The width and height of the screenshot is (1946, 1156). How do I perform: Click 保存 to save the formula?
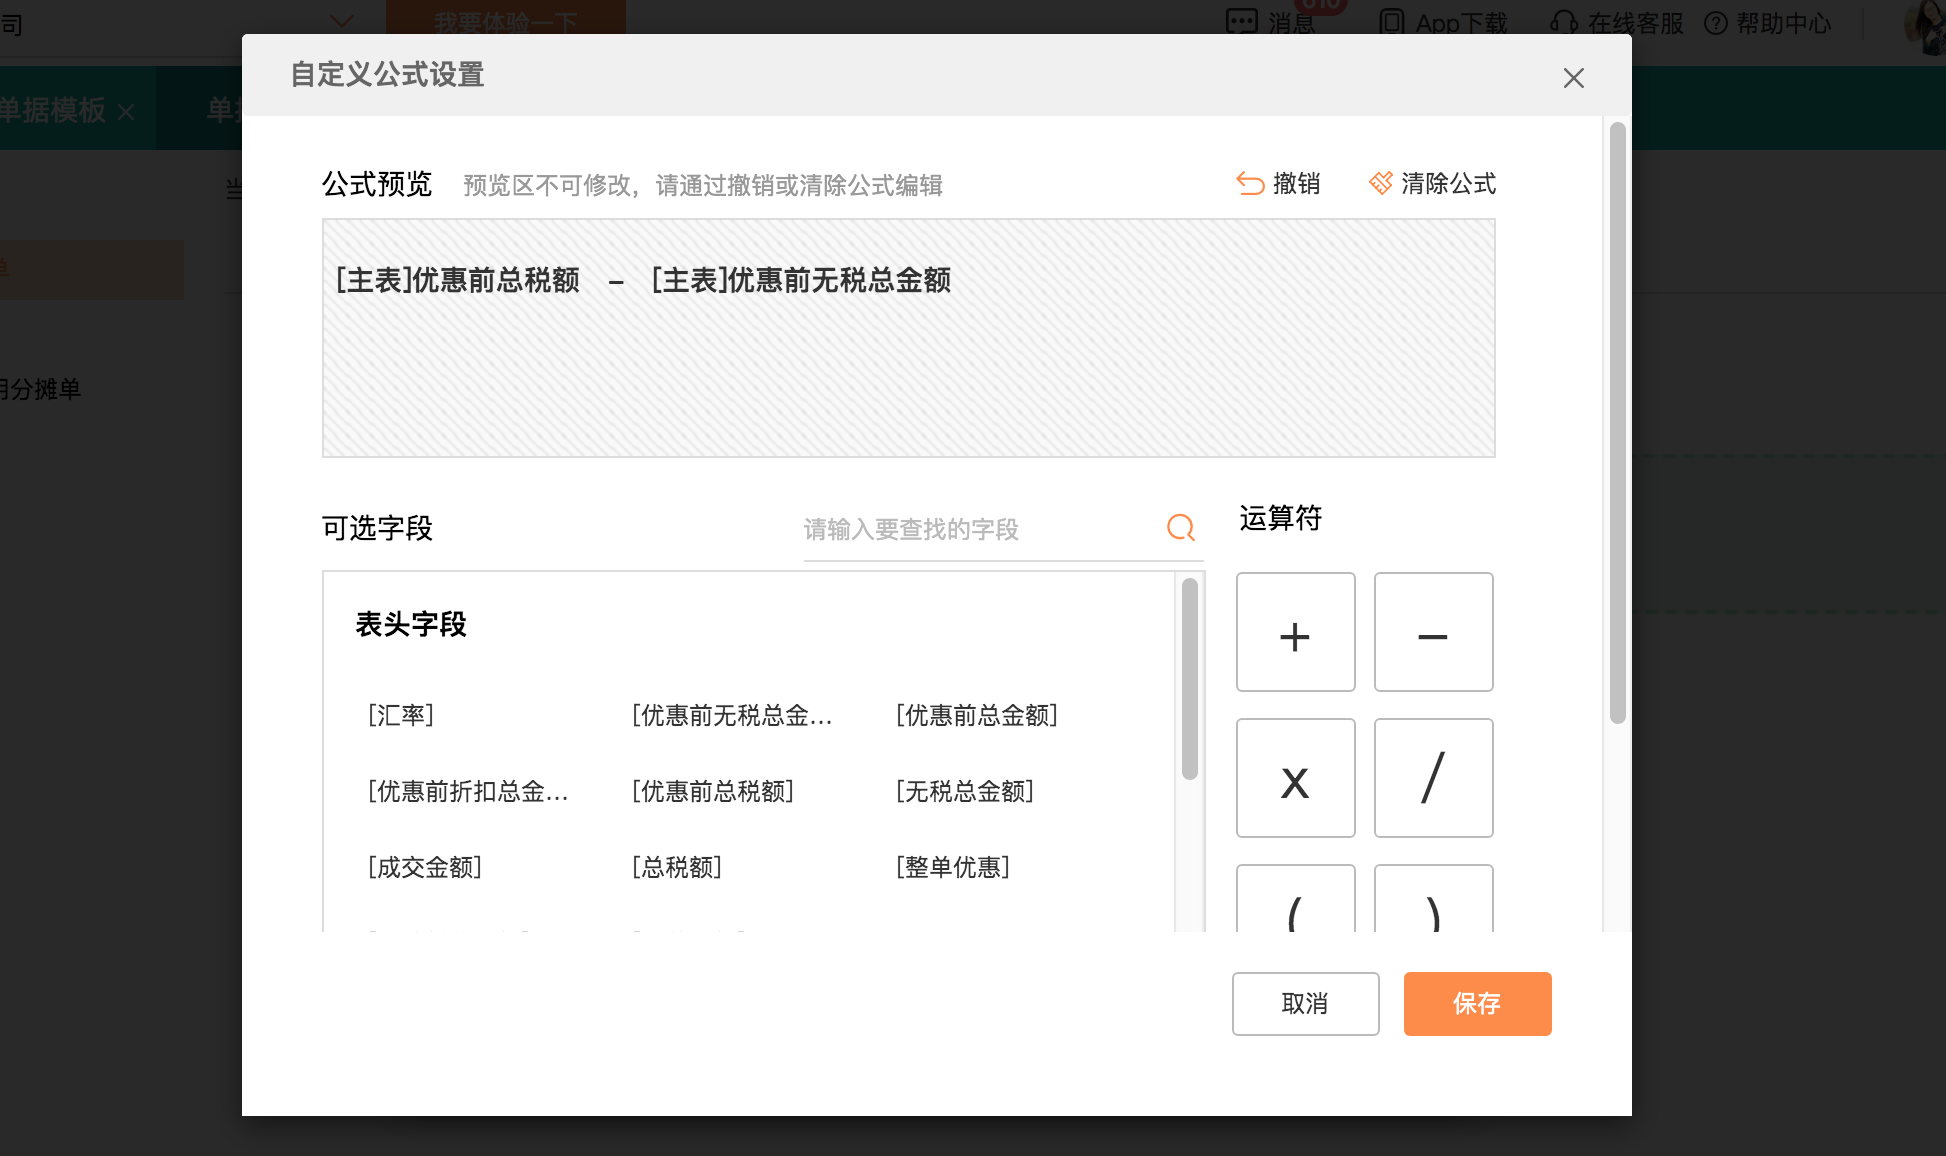pyautogui.click(x=1477, y=1003)
